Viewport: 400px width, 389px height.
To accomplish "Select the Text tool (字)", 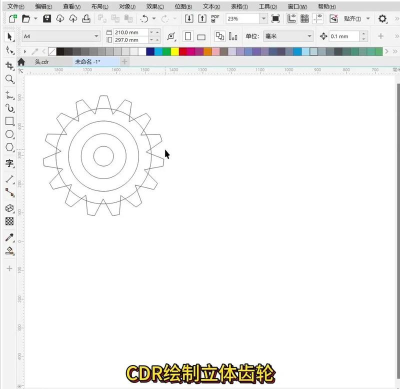I will click(10, 163).
